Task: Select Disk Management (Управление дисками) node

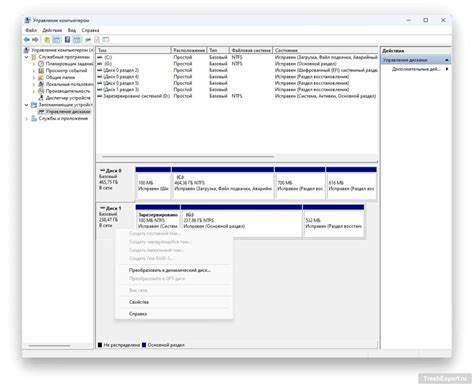Action: [68, 112]
